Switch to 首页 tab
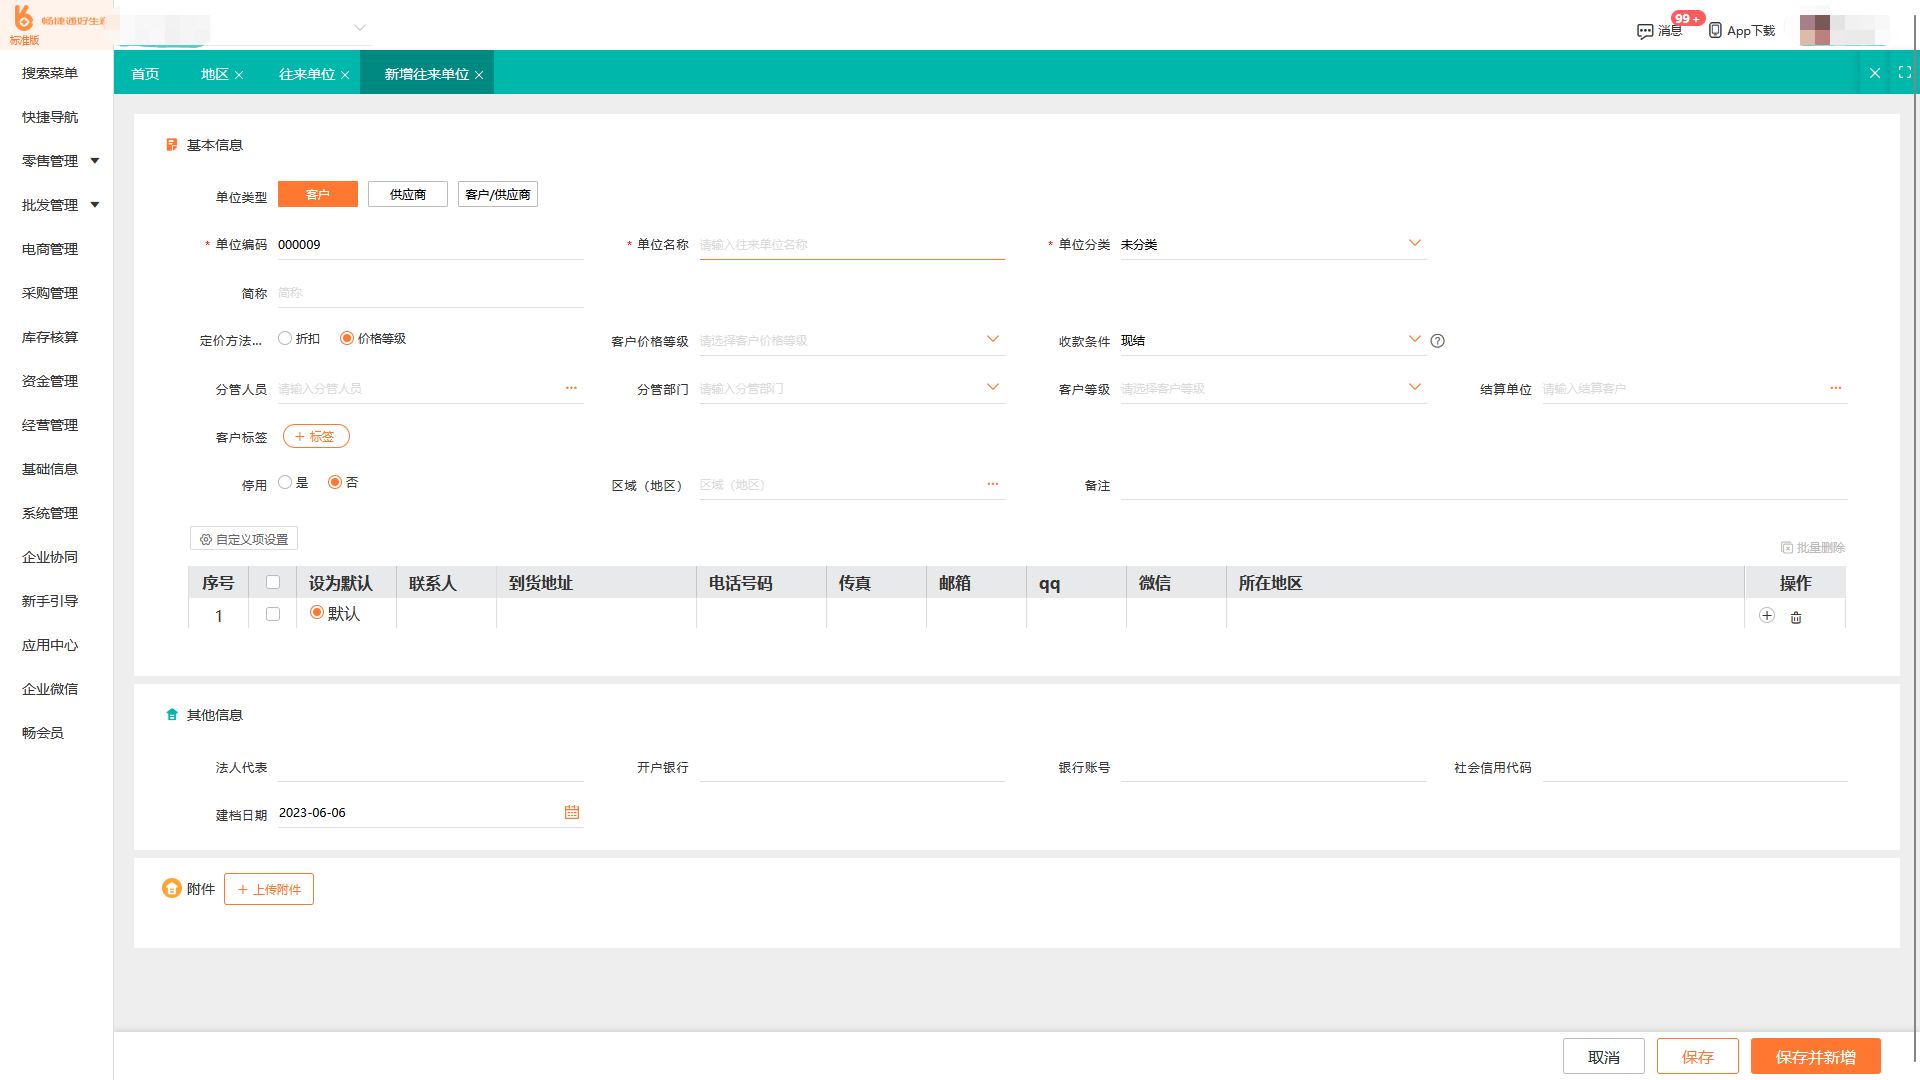Image resolution: width=1920 pixels, height=1080 pixels. pos(145,73)
